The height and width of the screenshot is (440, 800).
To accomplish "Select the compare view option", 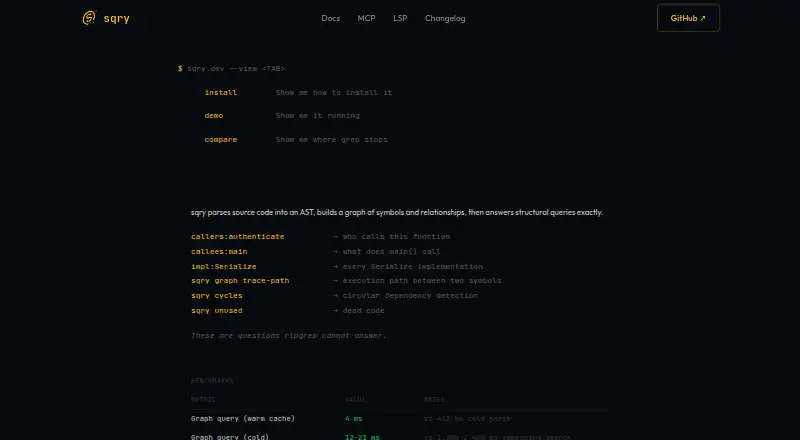I will (220, 139).
